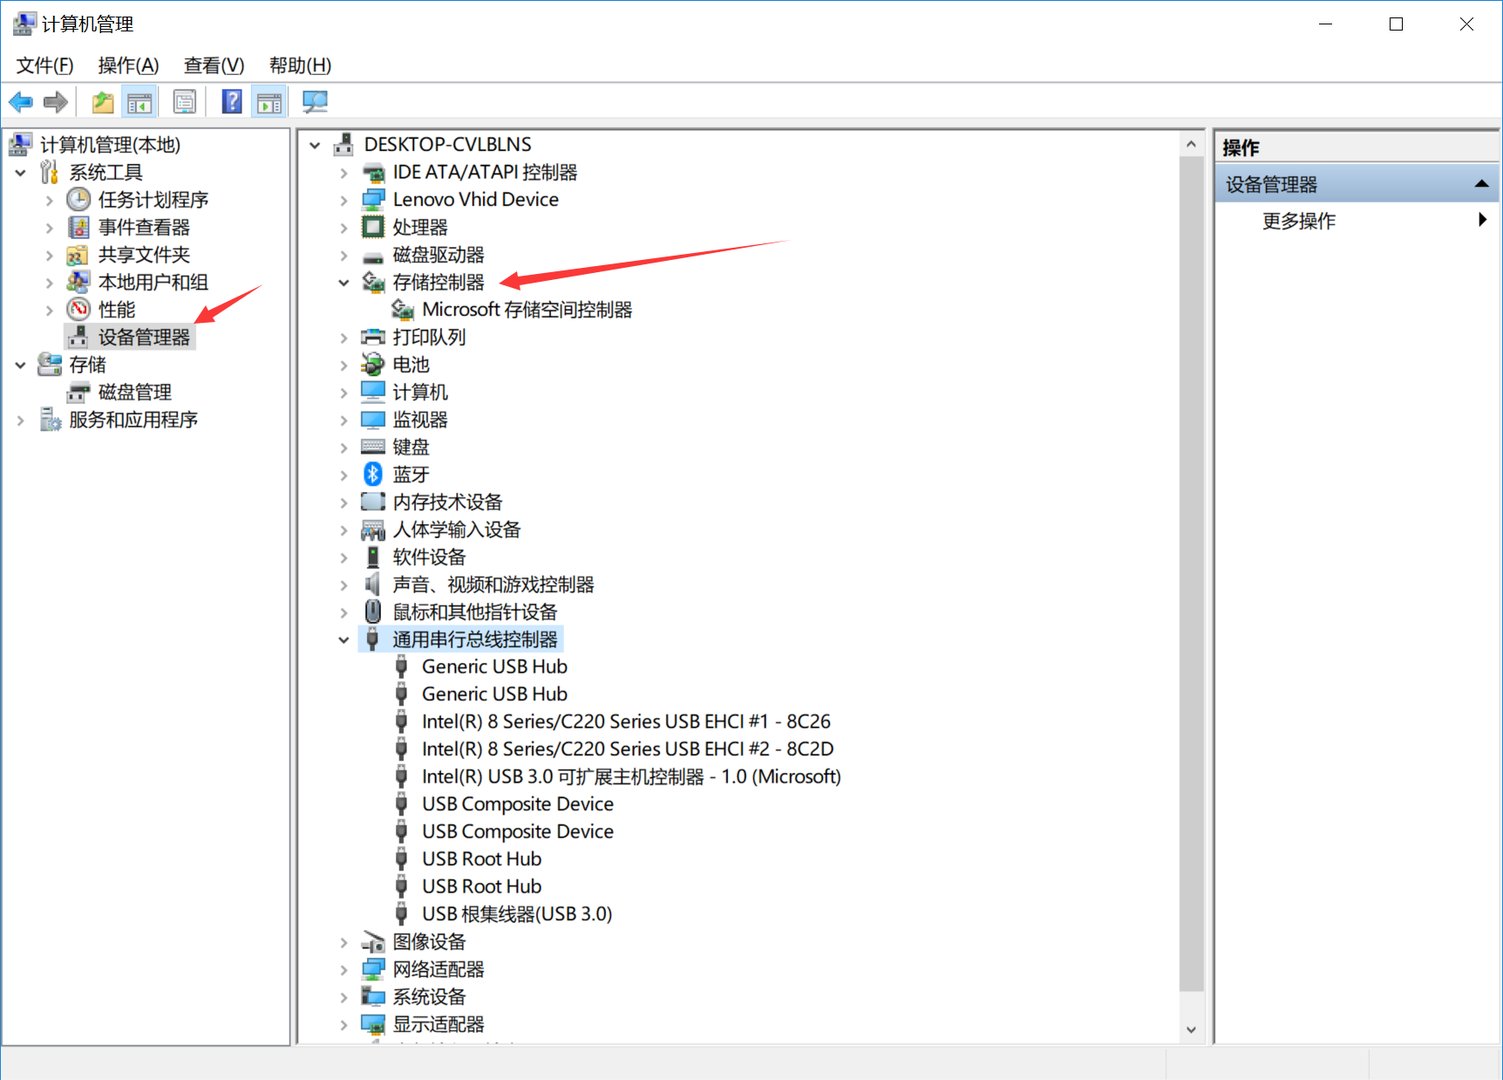Toggle the Show/Hide Action Pane toolbar button
Screen dimensions: 1503x1080
pyautogui.click(x=269, y=102)
